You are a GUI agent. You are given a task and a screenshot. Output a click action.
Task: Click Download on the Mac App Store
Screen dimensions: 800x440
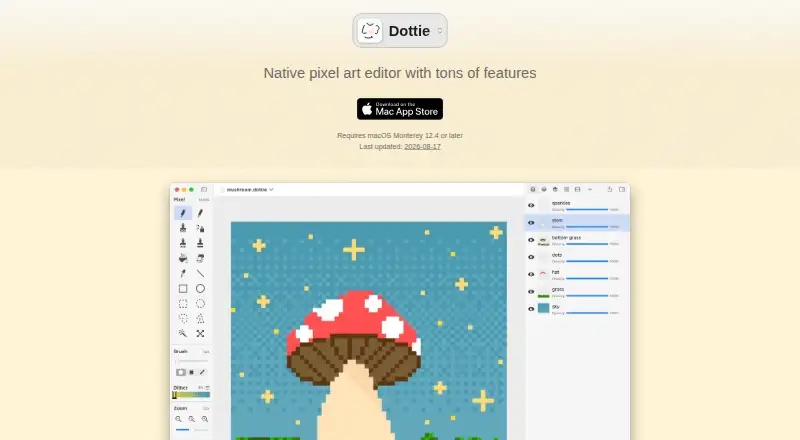pyautogui.click(x=400, y=109)
